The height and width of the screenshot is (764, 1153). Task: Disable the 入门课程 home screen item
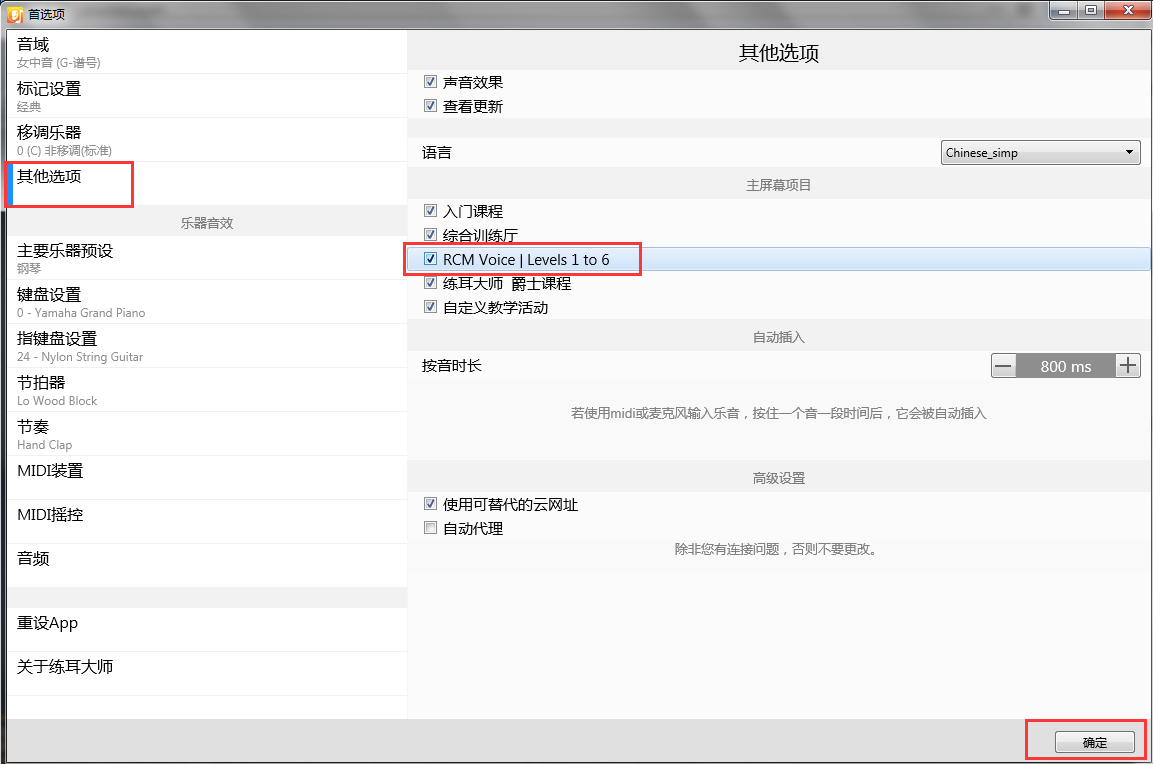click(430, 210)
